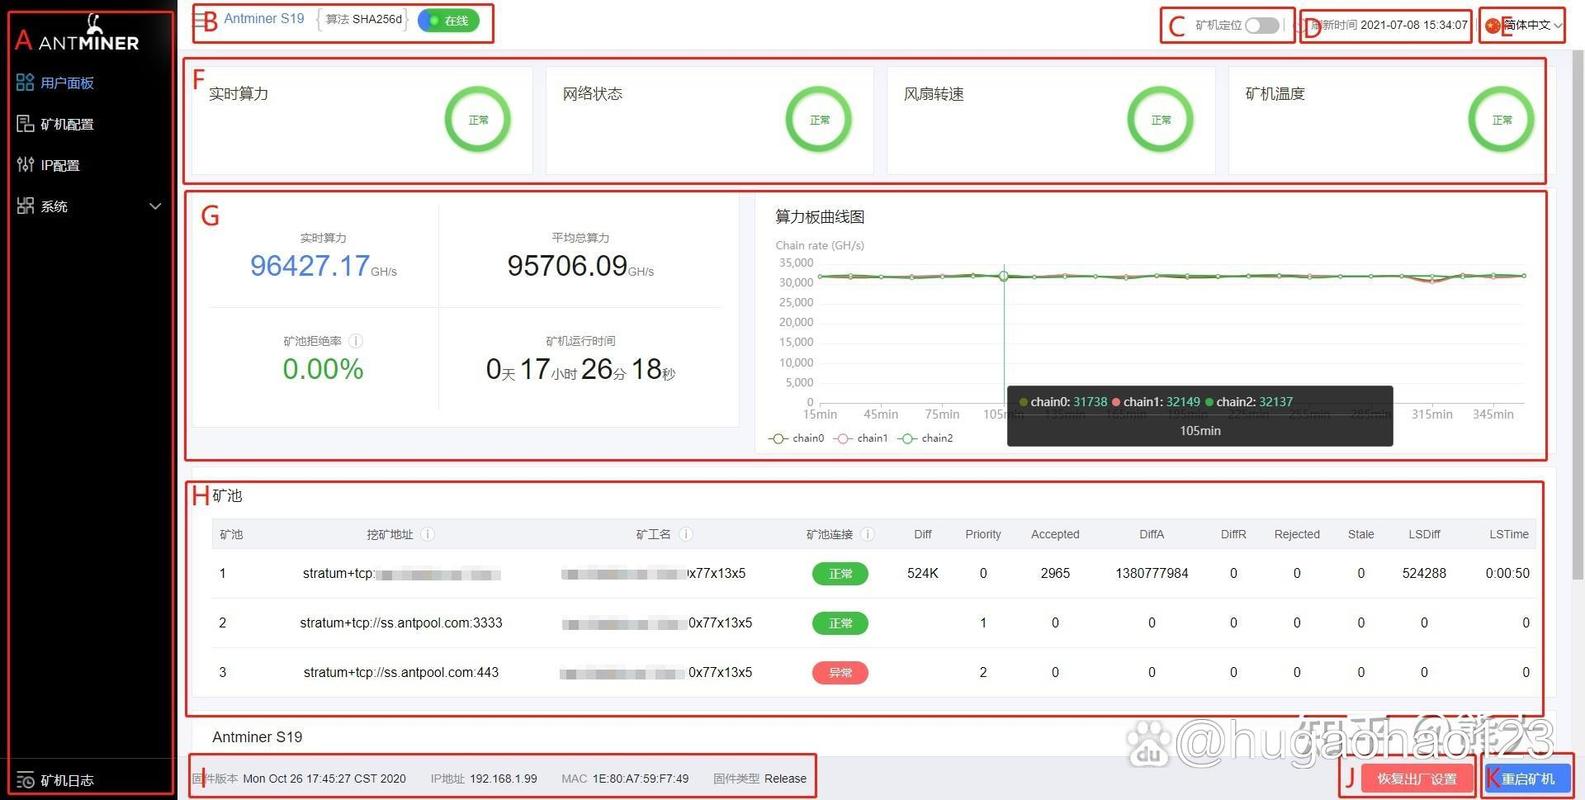Toggle chain0 series in chart legend
Screen dimensions: 1585x800
click(x=797, y=438)
